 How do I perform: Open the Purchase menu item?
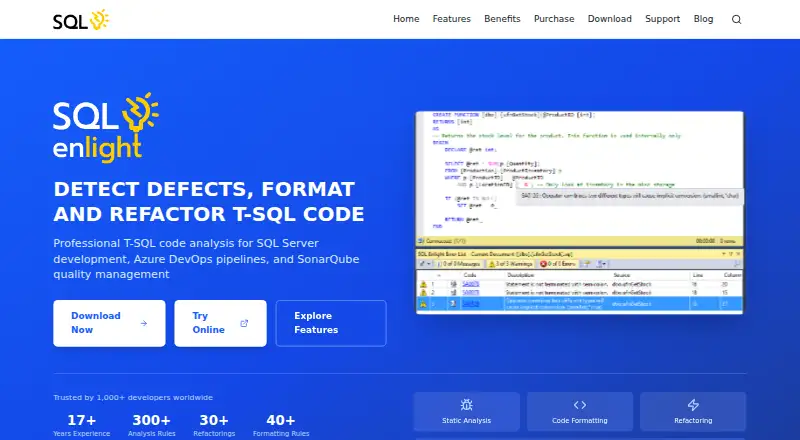[x=554, y=19]
